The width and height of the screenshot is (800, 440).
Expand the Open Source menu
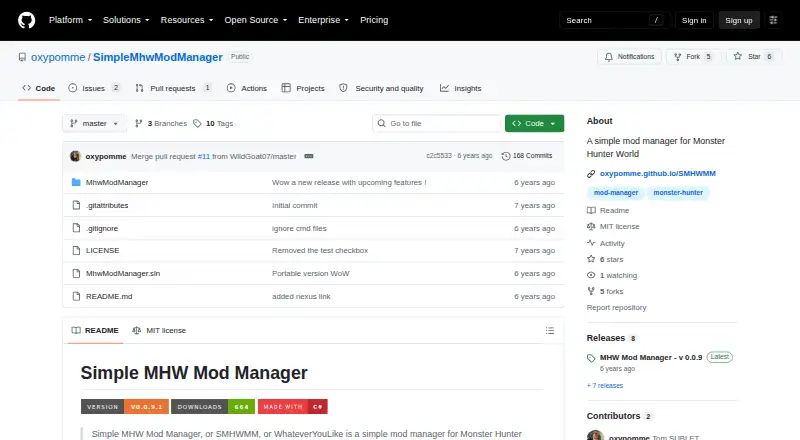coord(256,20)
